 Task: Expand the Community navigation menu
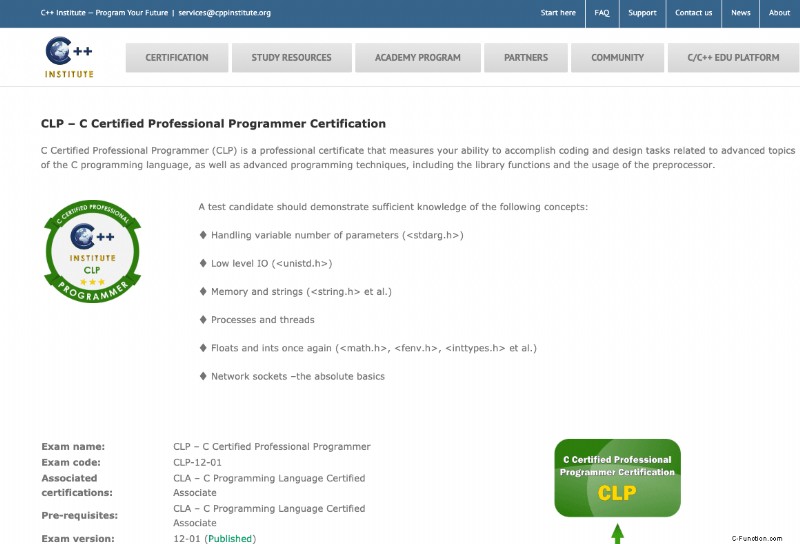pyautogui.click(x=617, y=58)
